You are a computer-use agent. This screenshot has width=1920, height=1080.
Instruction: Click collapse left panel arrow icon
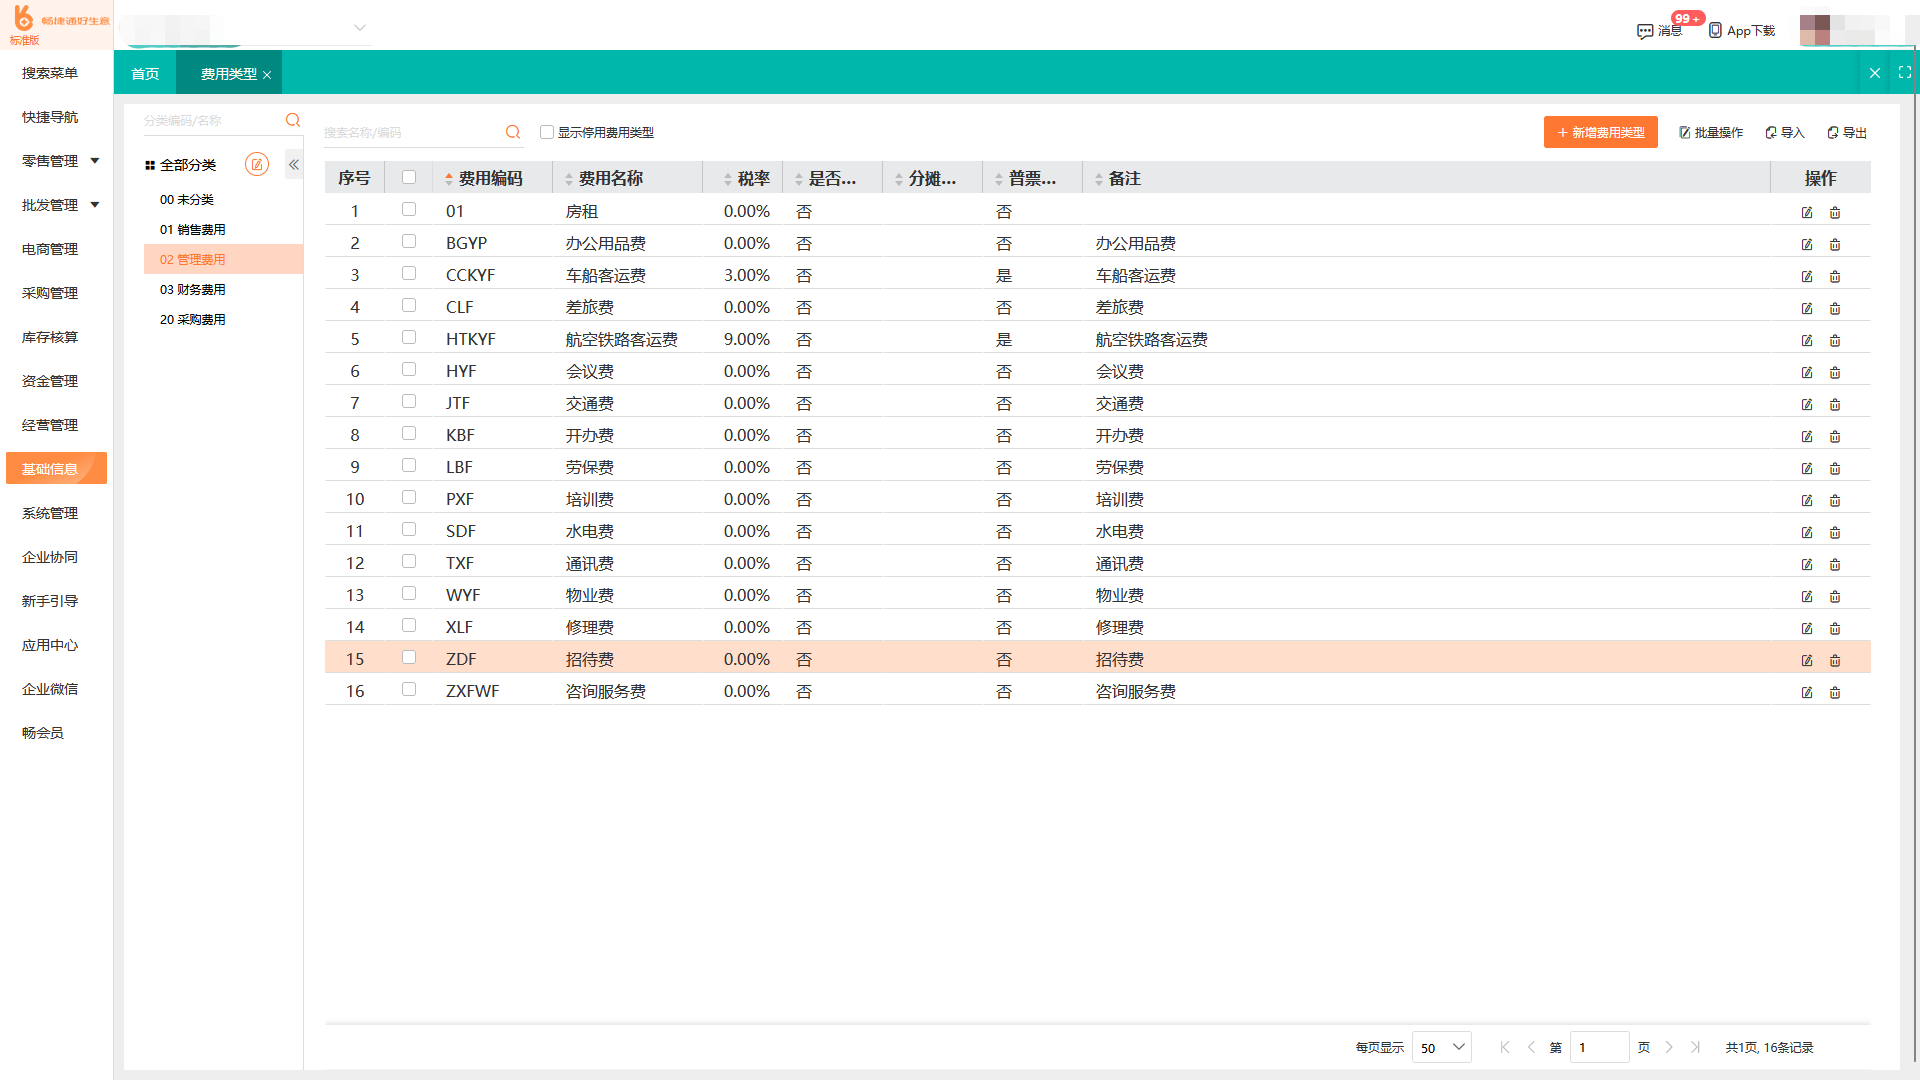pyautogui.click(x=294, y=164)
